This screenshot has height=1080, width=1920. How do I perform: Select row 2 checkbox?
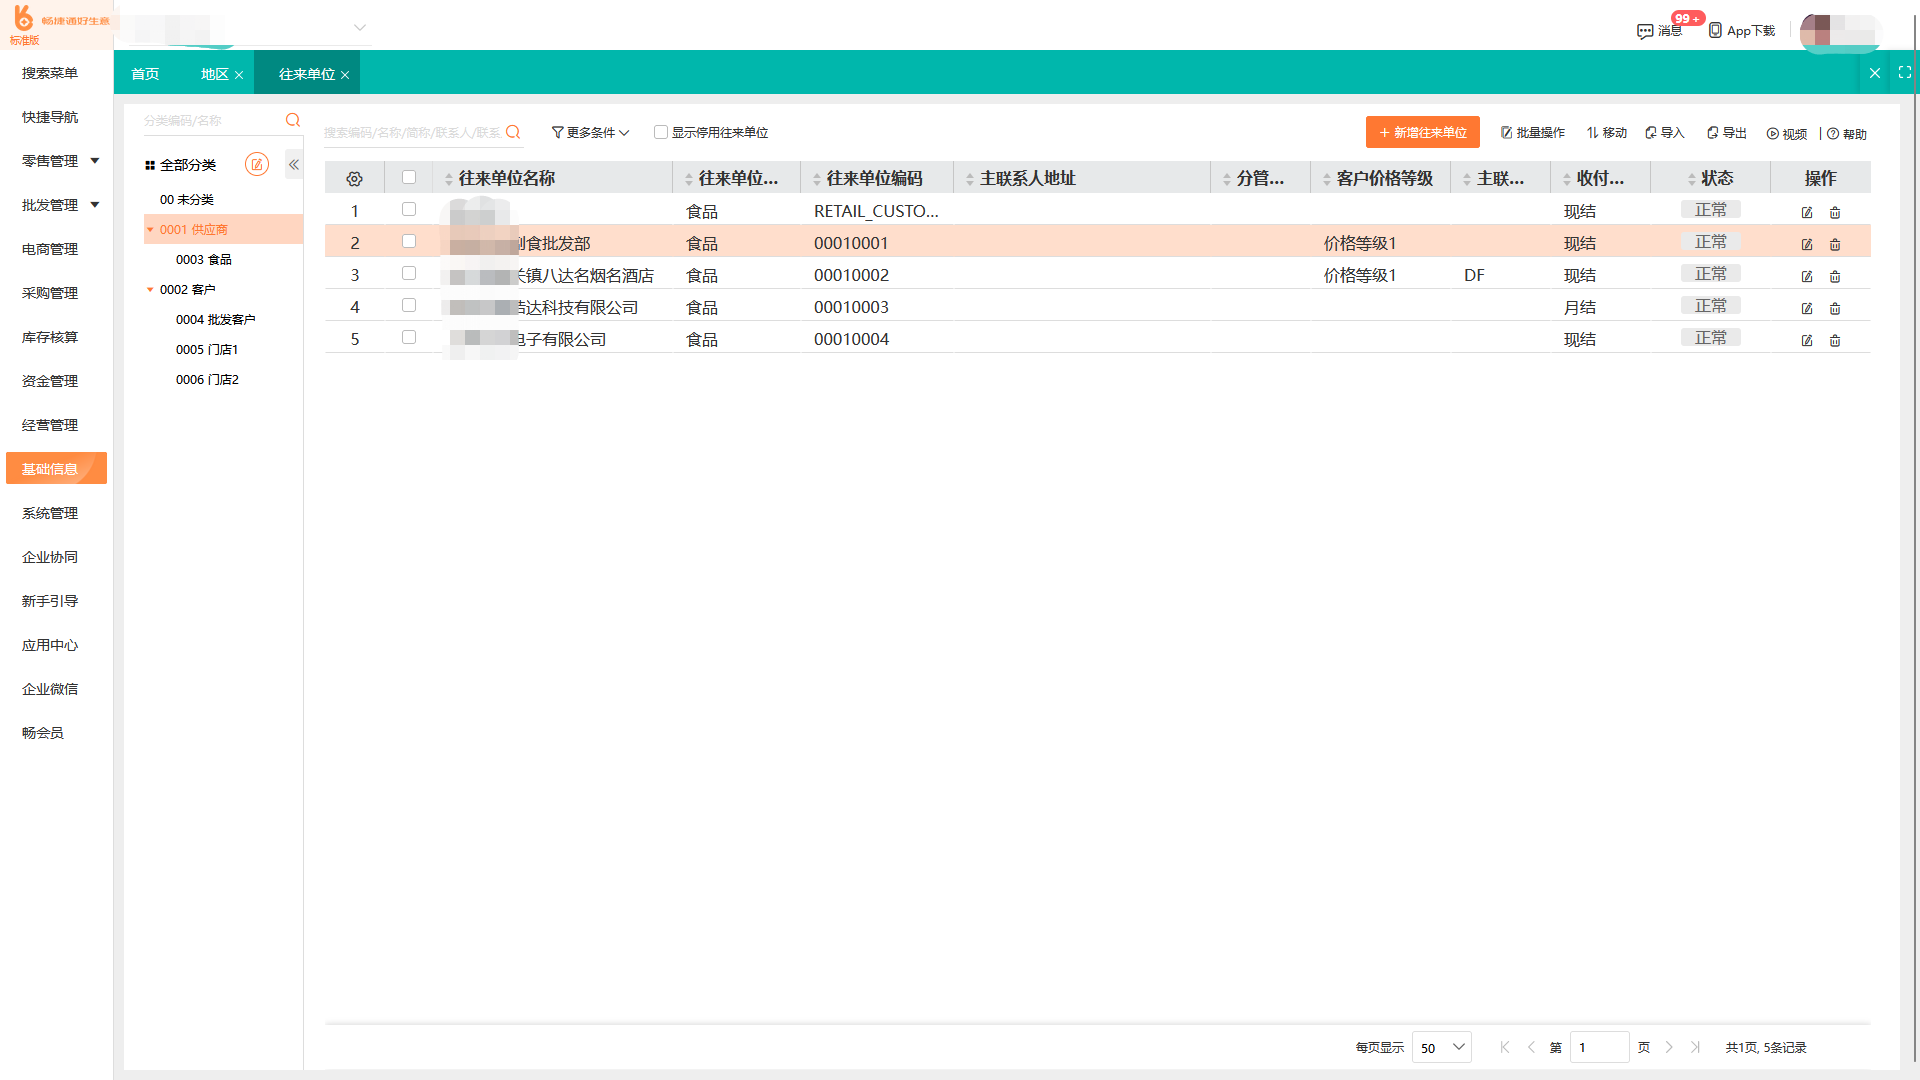point(409,241)
